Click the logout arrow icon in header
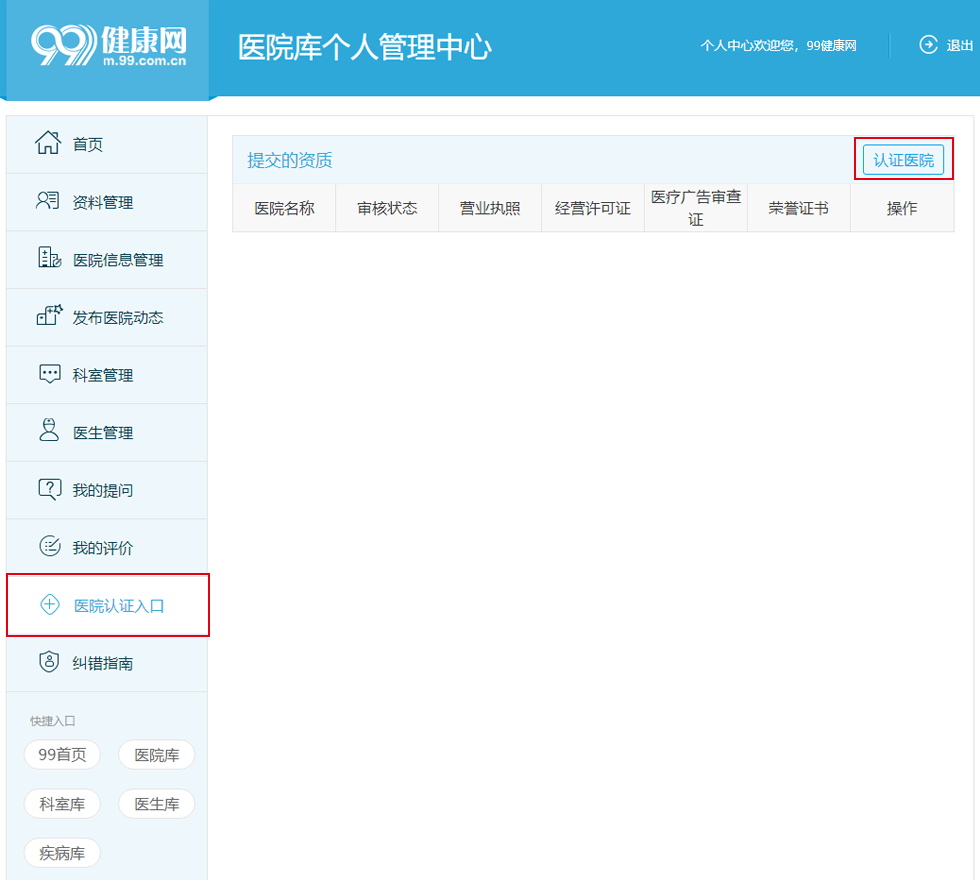 928,45
